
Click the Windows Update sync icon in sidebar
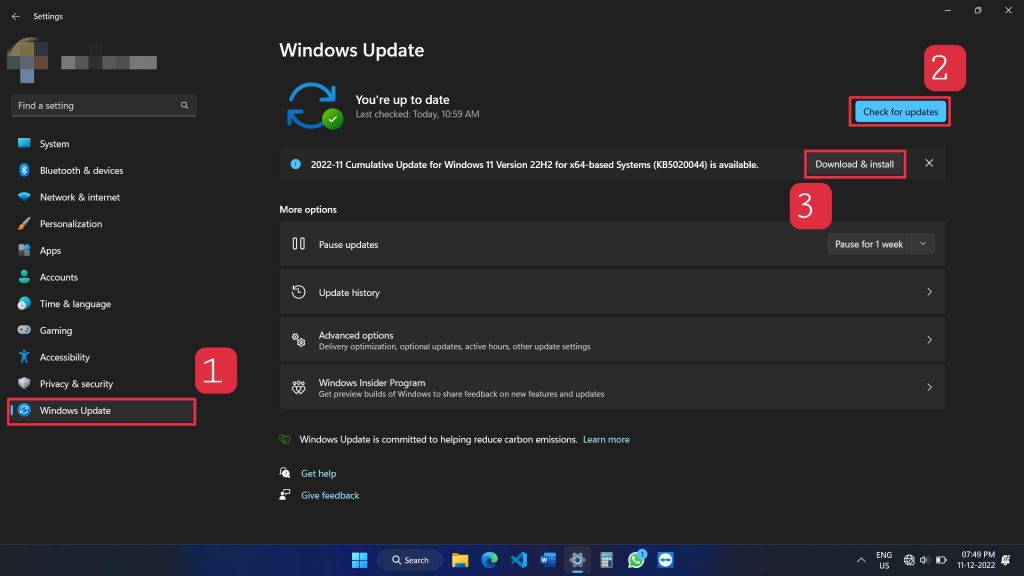24,410
